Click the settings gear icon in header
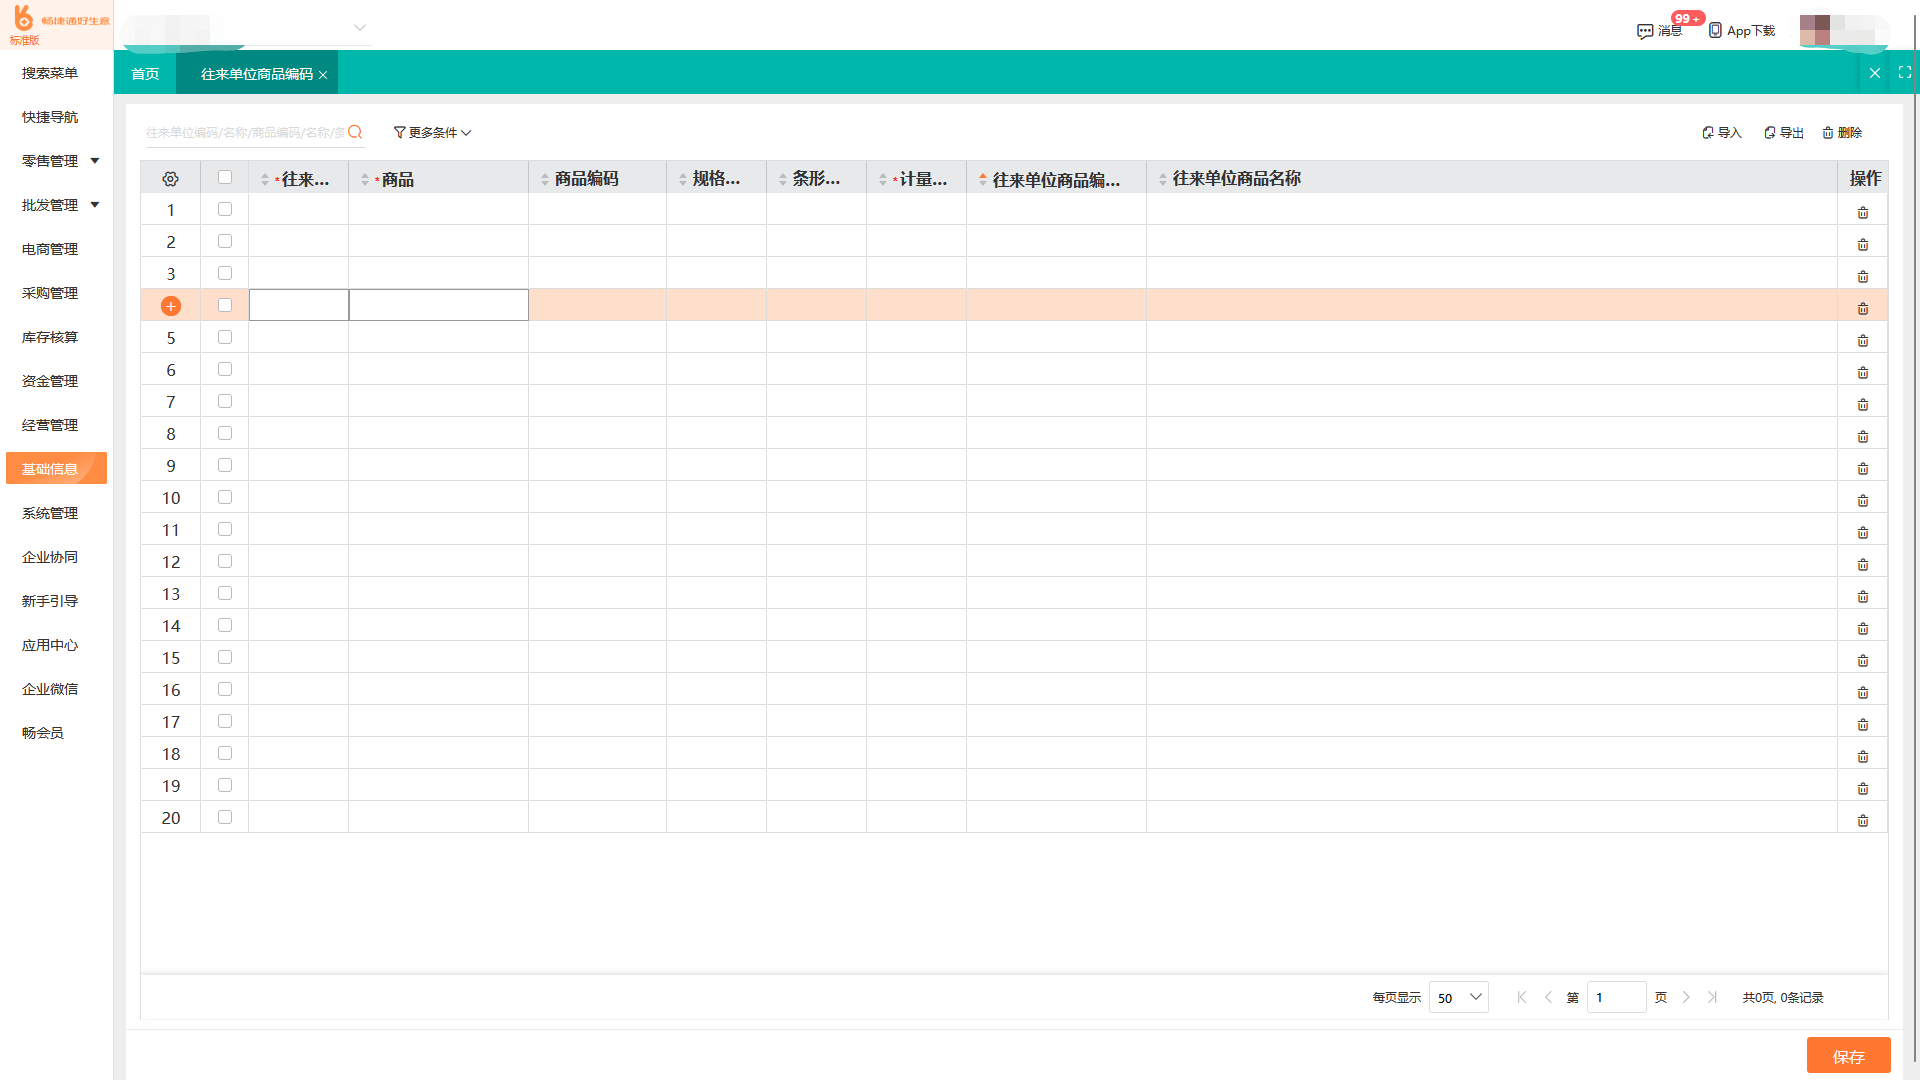This screenshot has height=1080, width=1920. tap(170, 178)
